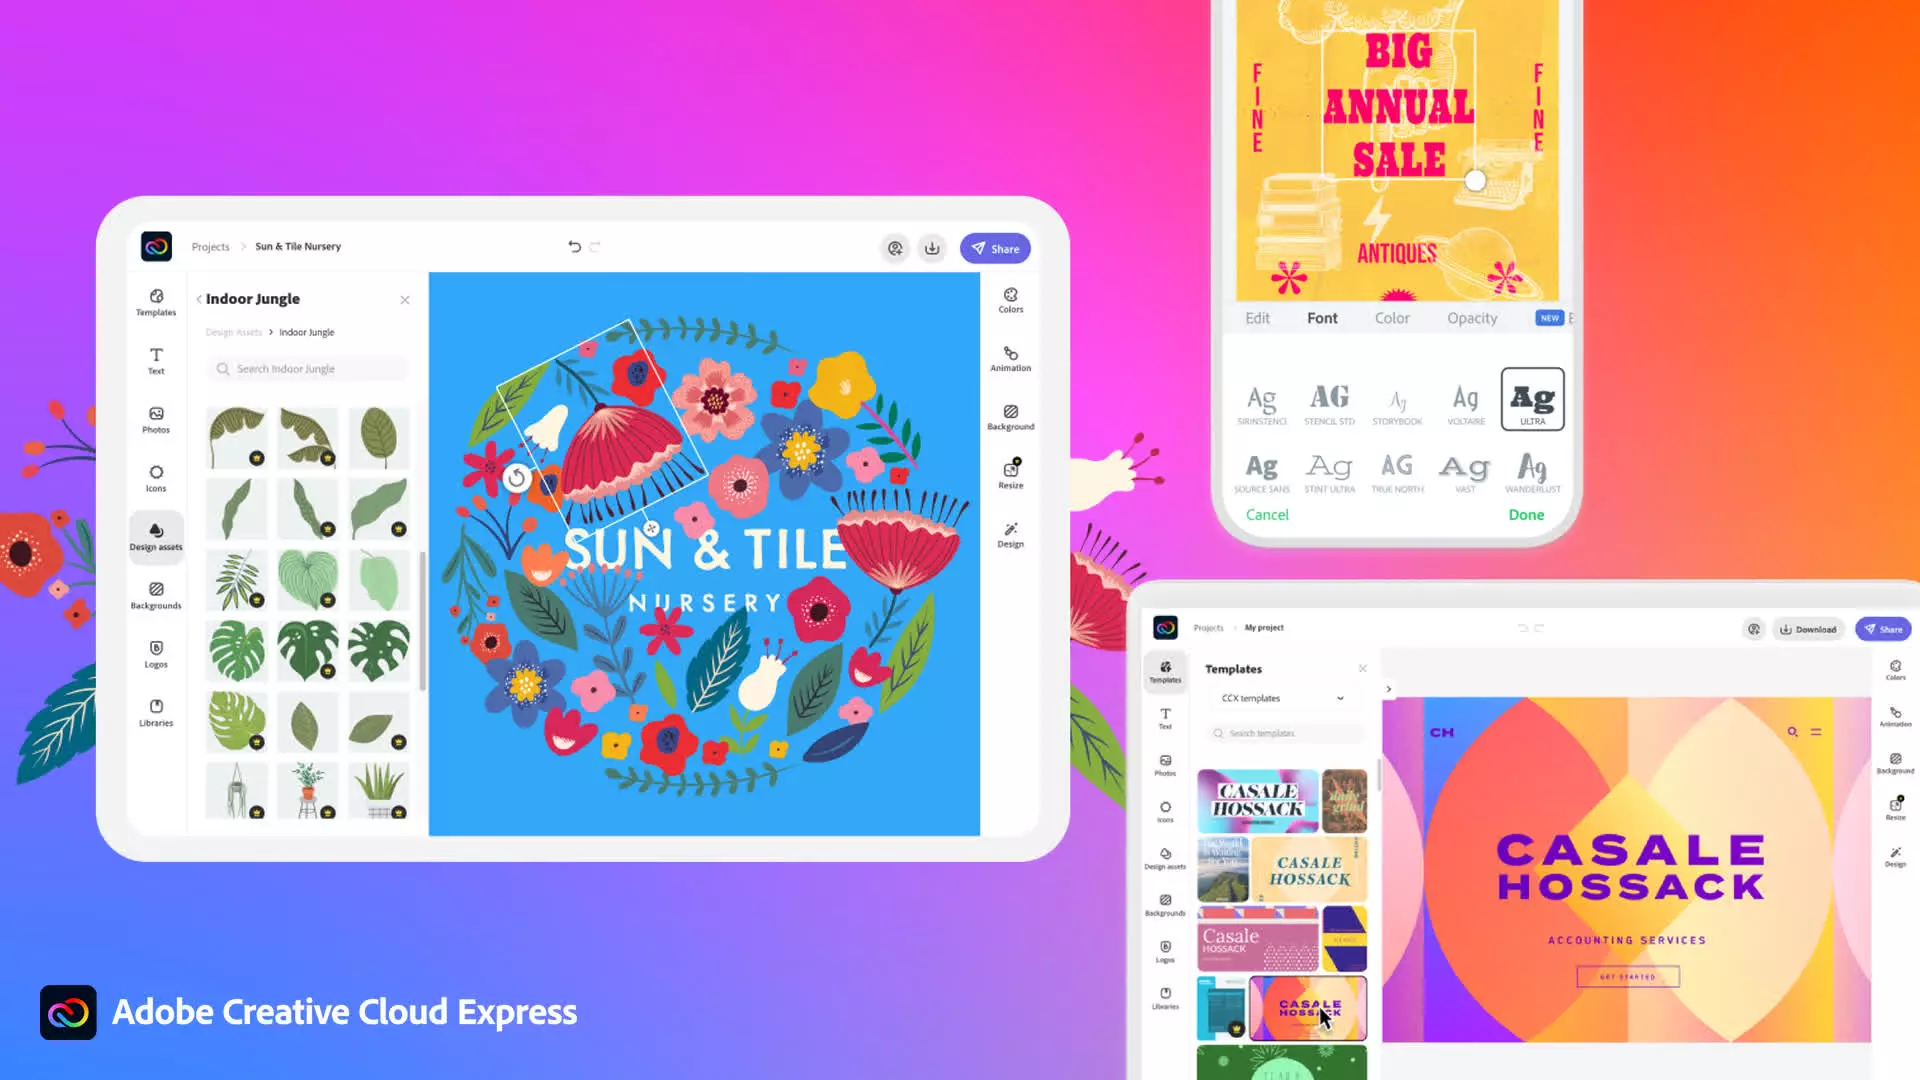This screenshot has height=1080, width=1920.
Task: Toggle Libraries panel visibility
Action: pyautogui.click(x=156, y=712)
